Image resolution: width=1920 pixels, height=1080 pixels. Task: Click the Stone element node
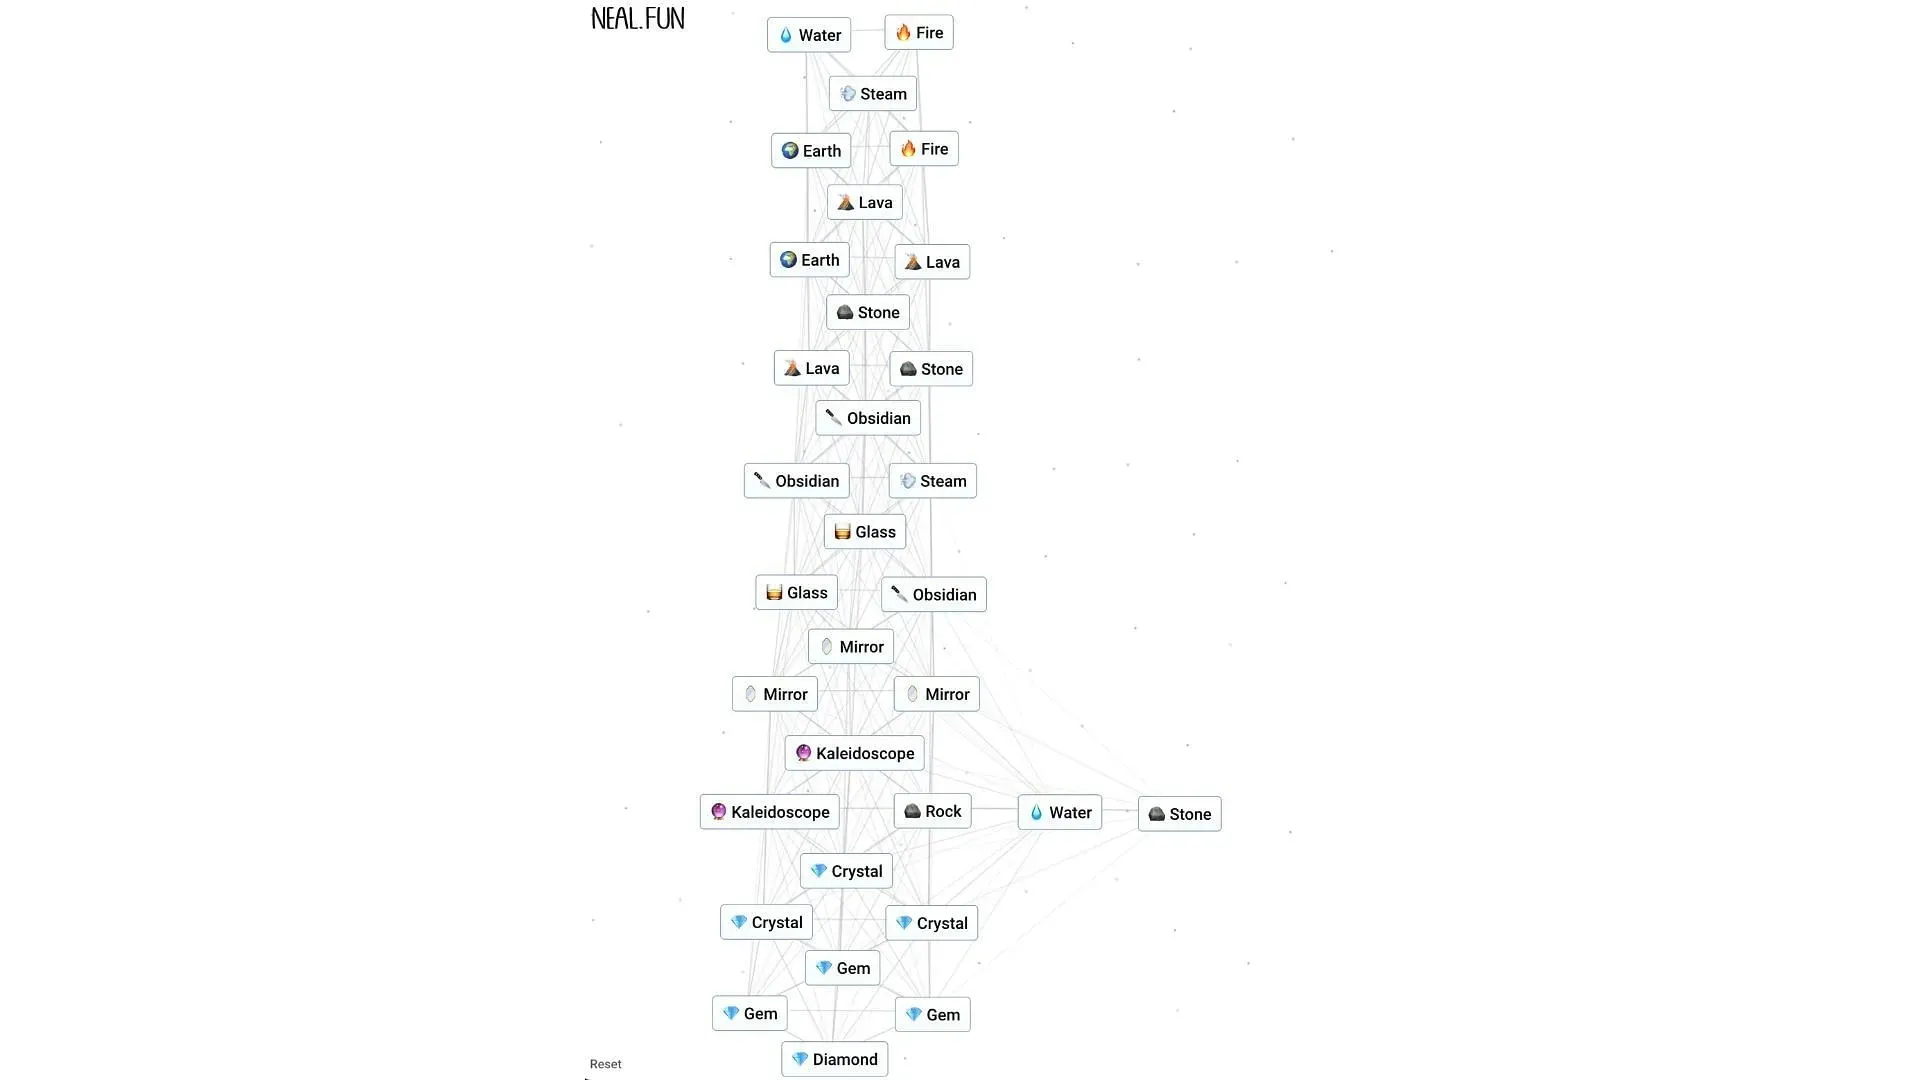click(x=868, y=313)
